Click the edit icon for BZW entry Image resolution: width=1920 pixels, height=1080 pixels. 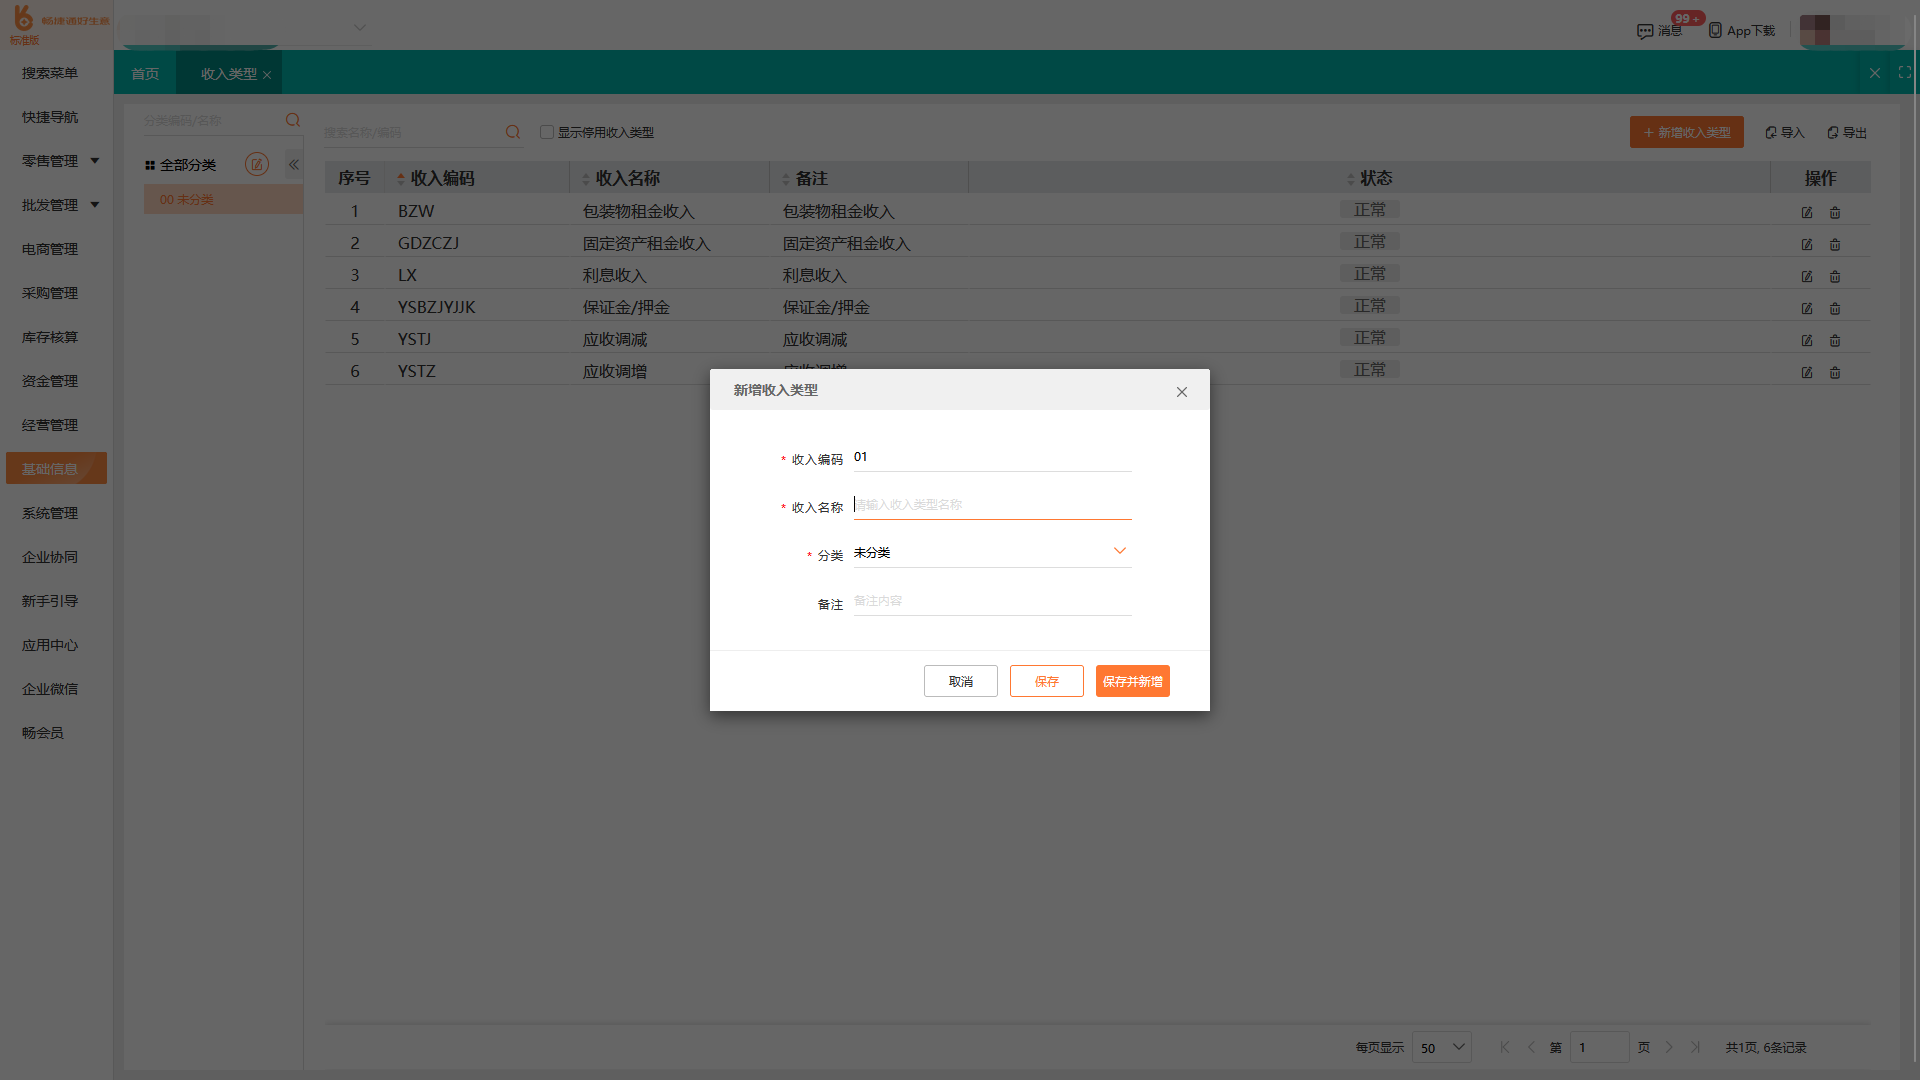click(x=1807, y=211)
